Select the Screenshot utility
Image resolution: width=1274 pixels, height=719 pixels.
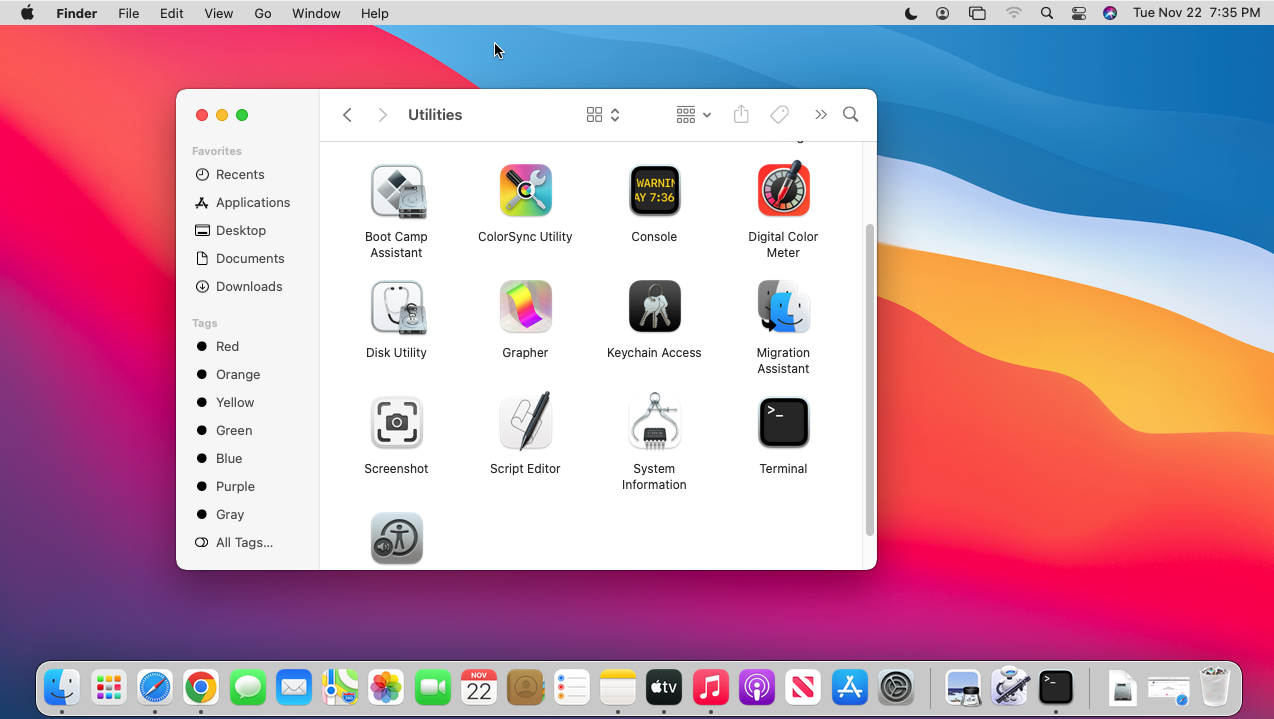[x=396, y=422]
